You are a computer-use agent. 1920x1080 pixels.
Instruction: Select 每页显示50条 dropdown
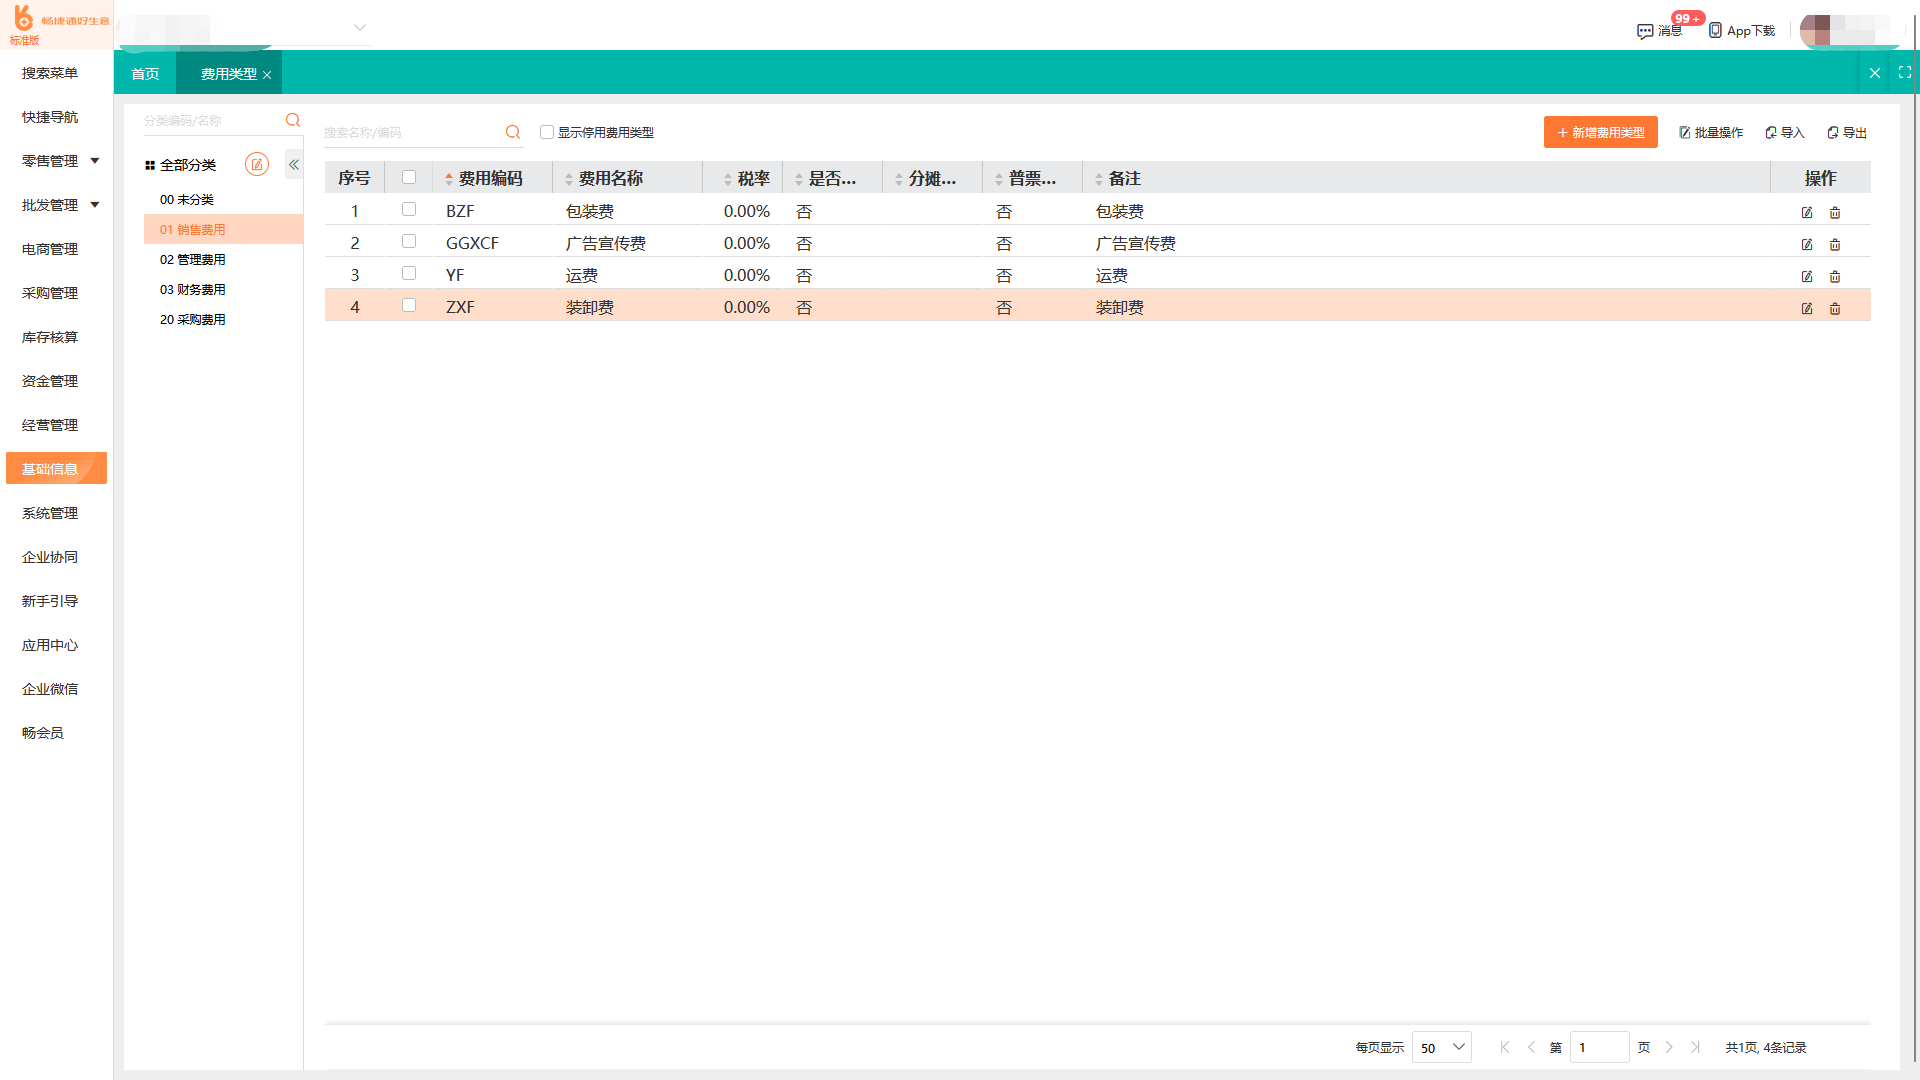click(x=1439, y=1046)
